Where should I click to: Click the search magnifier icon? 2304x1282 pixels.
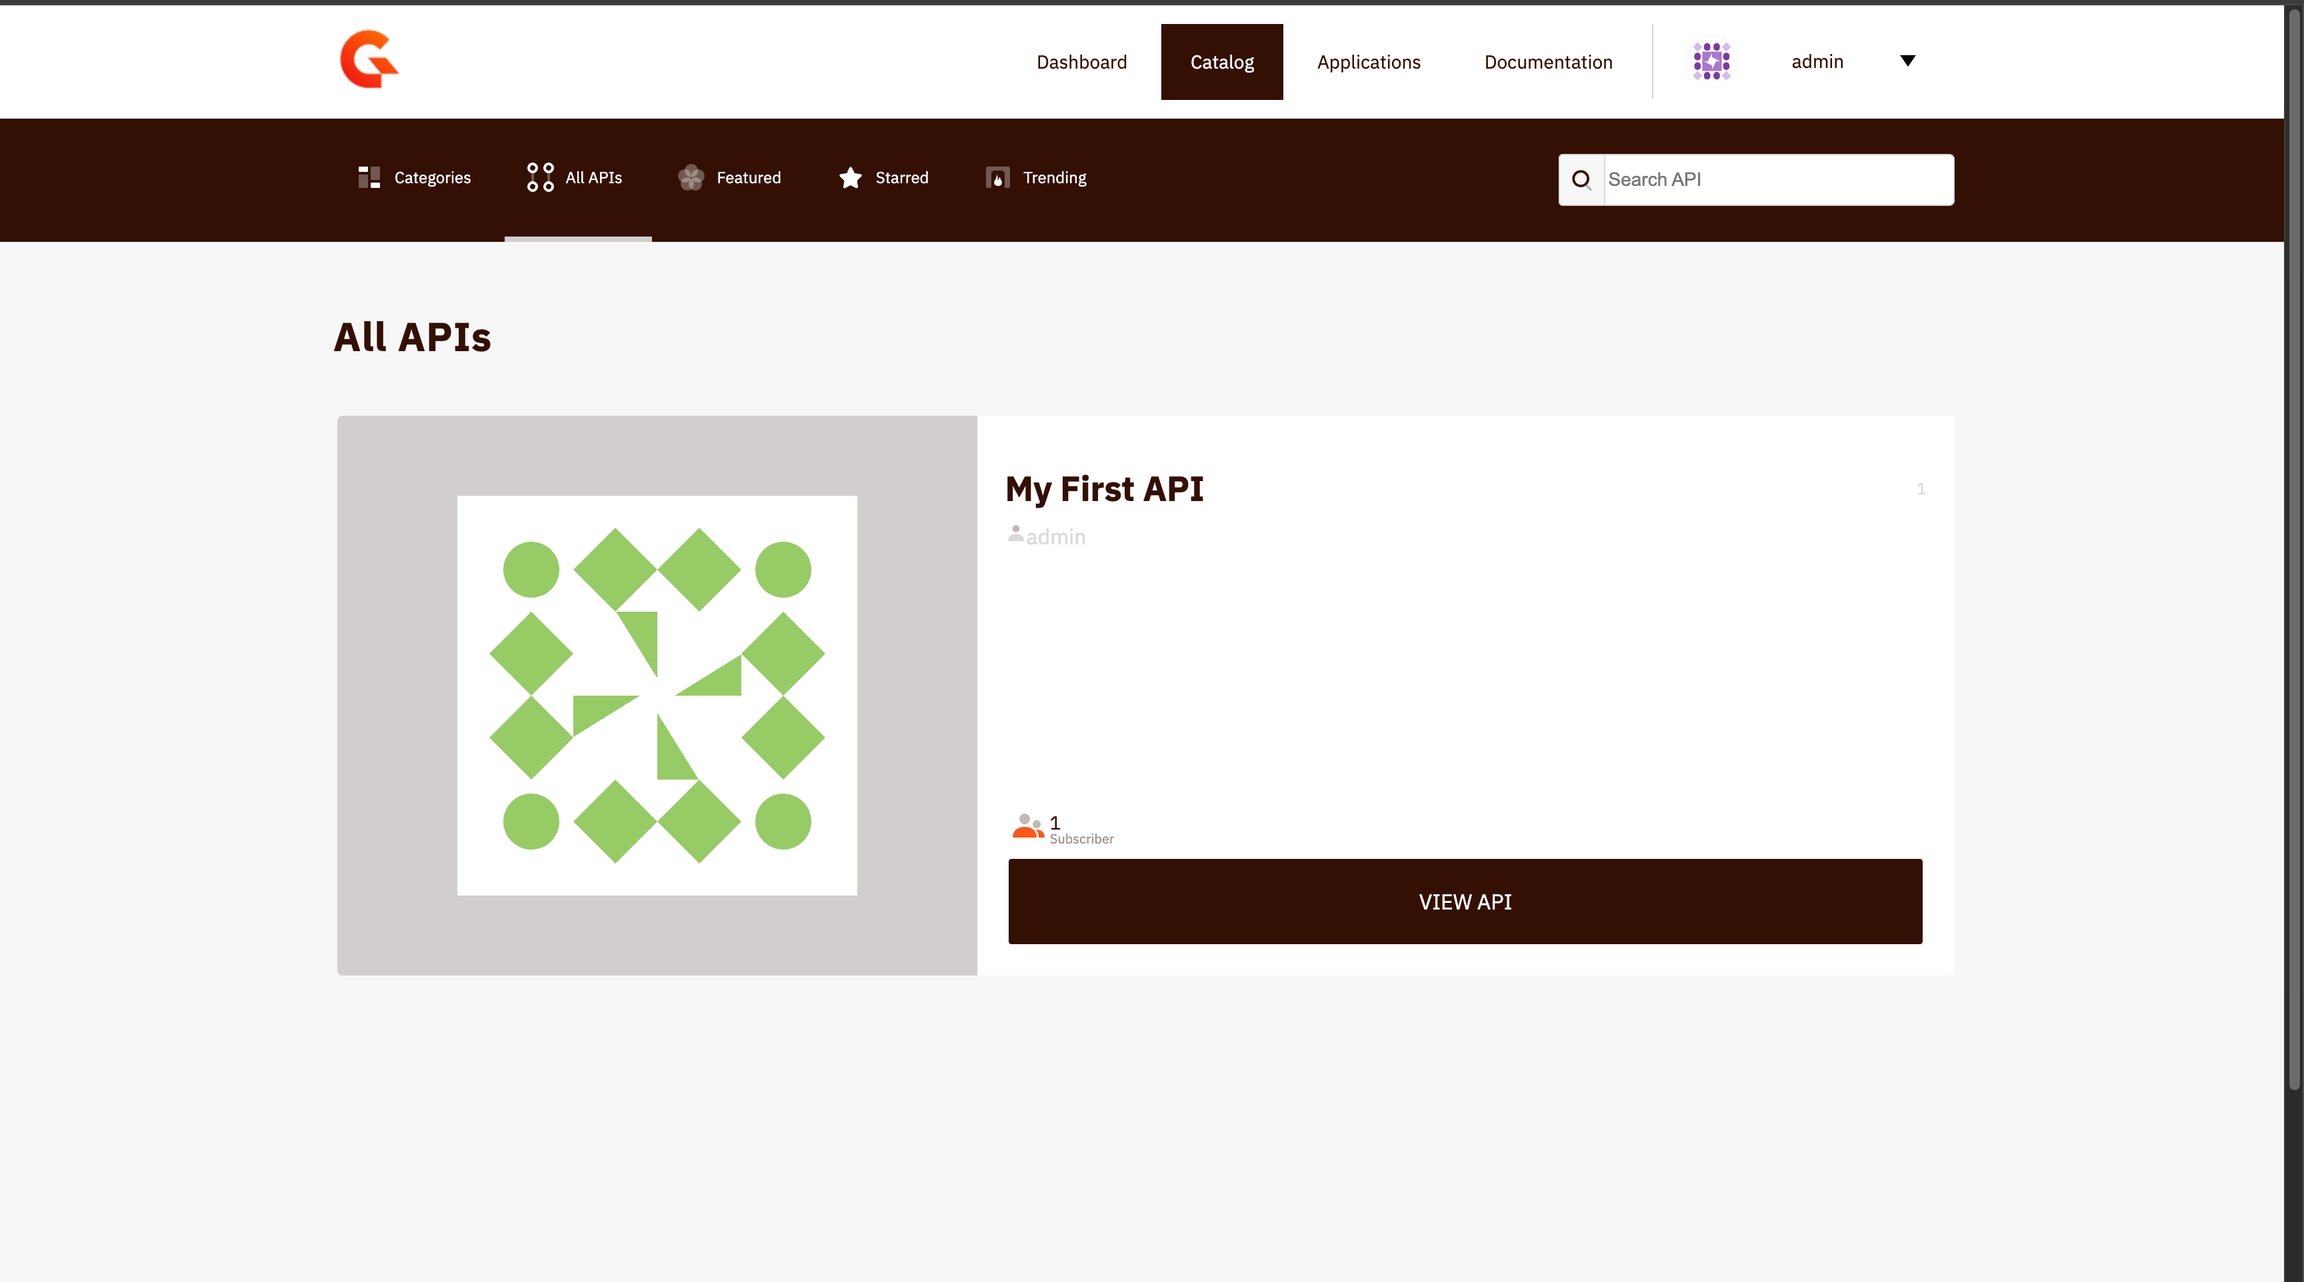pyautogui.click(x=1581, y=180)
